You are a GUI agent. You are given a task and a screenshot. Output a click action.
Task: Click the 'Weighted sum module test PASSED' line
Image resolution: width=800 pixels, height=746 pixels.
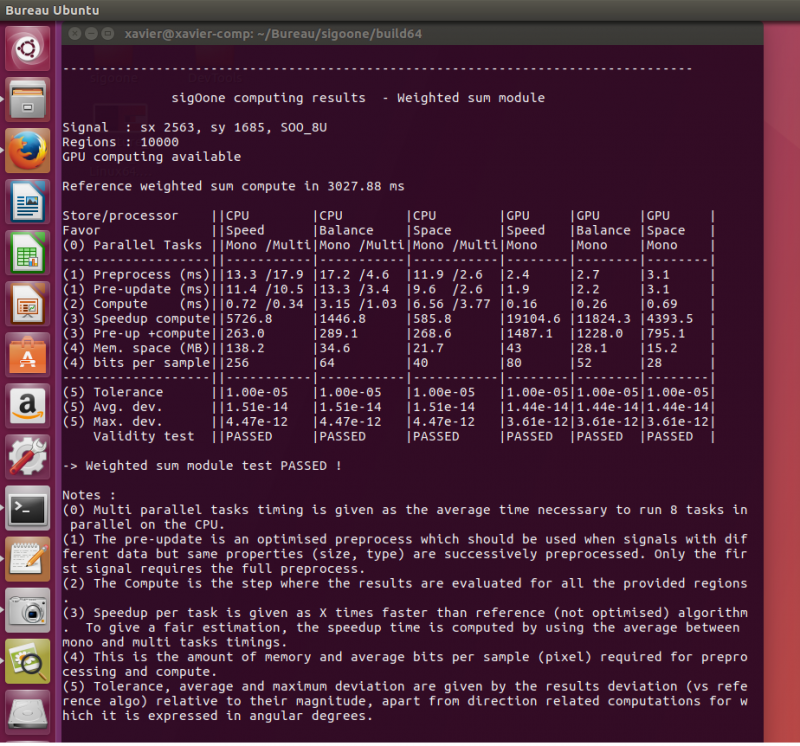pos(202,465)
